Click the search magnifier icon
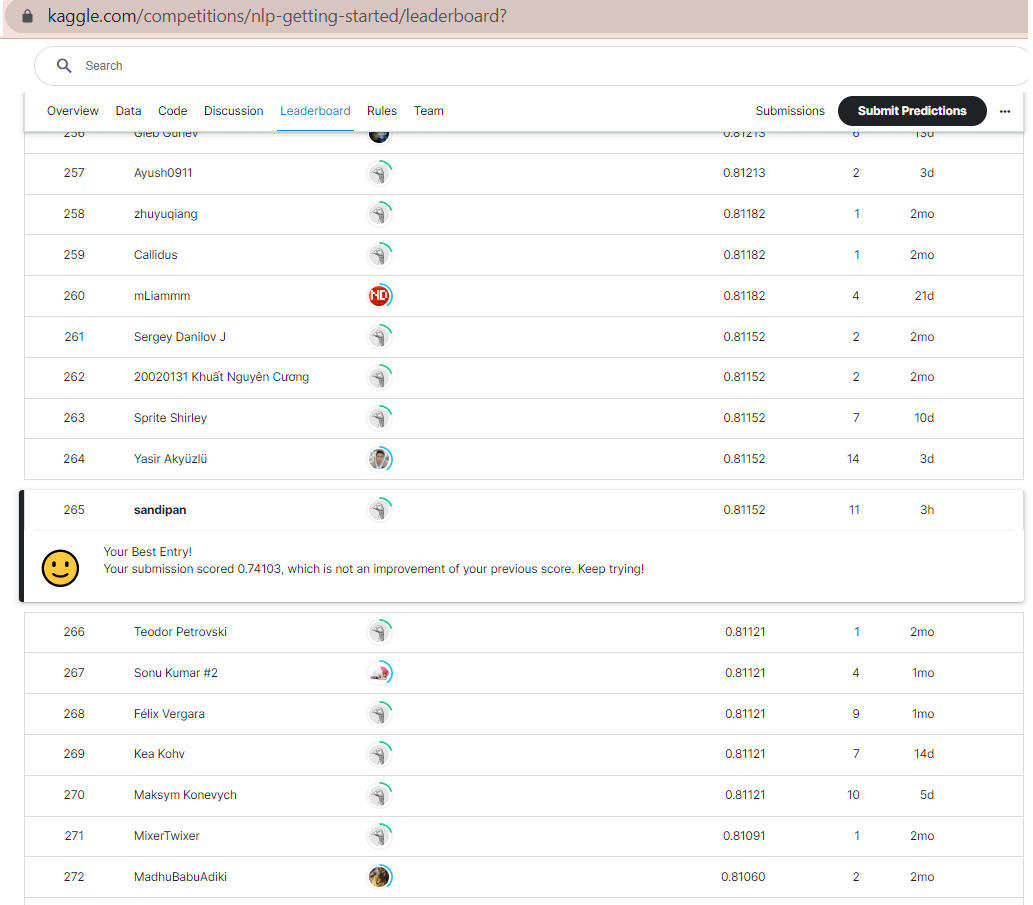 (64, 66)
